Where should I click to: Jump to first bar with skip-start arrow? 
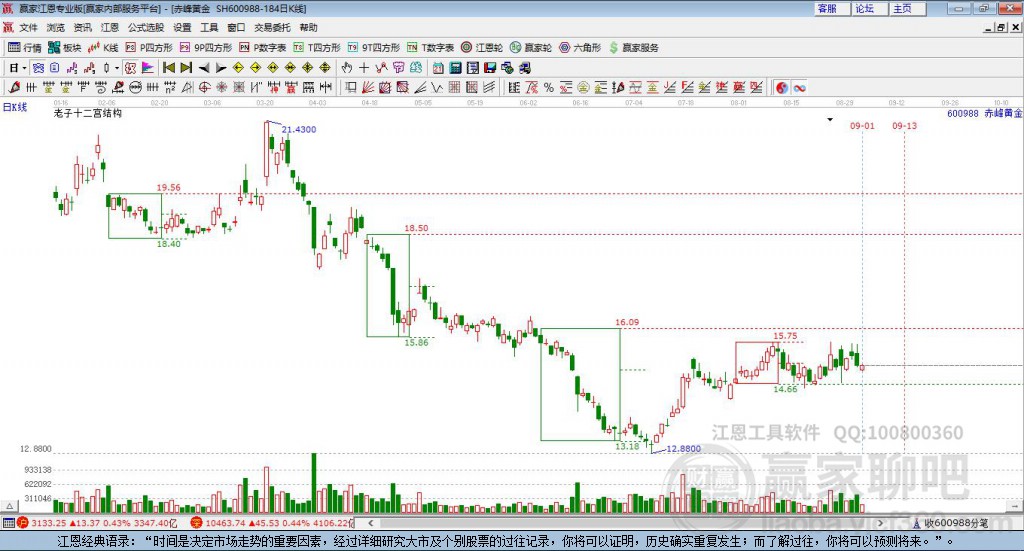click(169, 68)
